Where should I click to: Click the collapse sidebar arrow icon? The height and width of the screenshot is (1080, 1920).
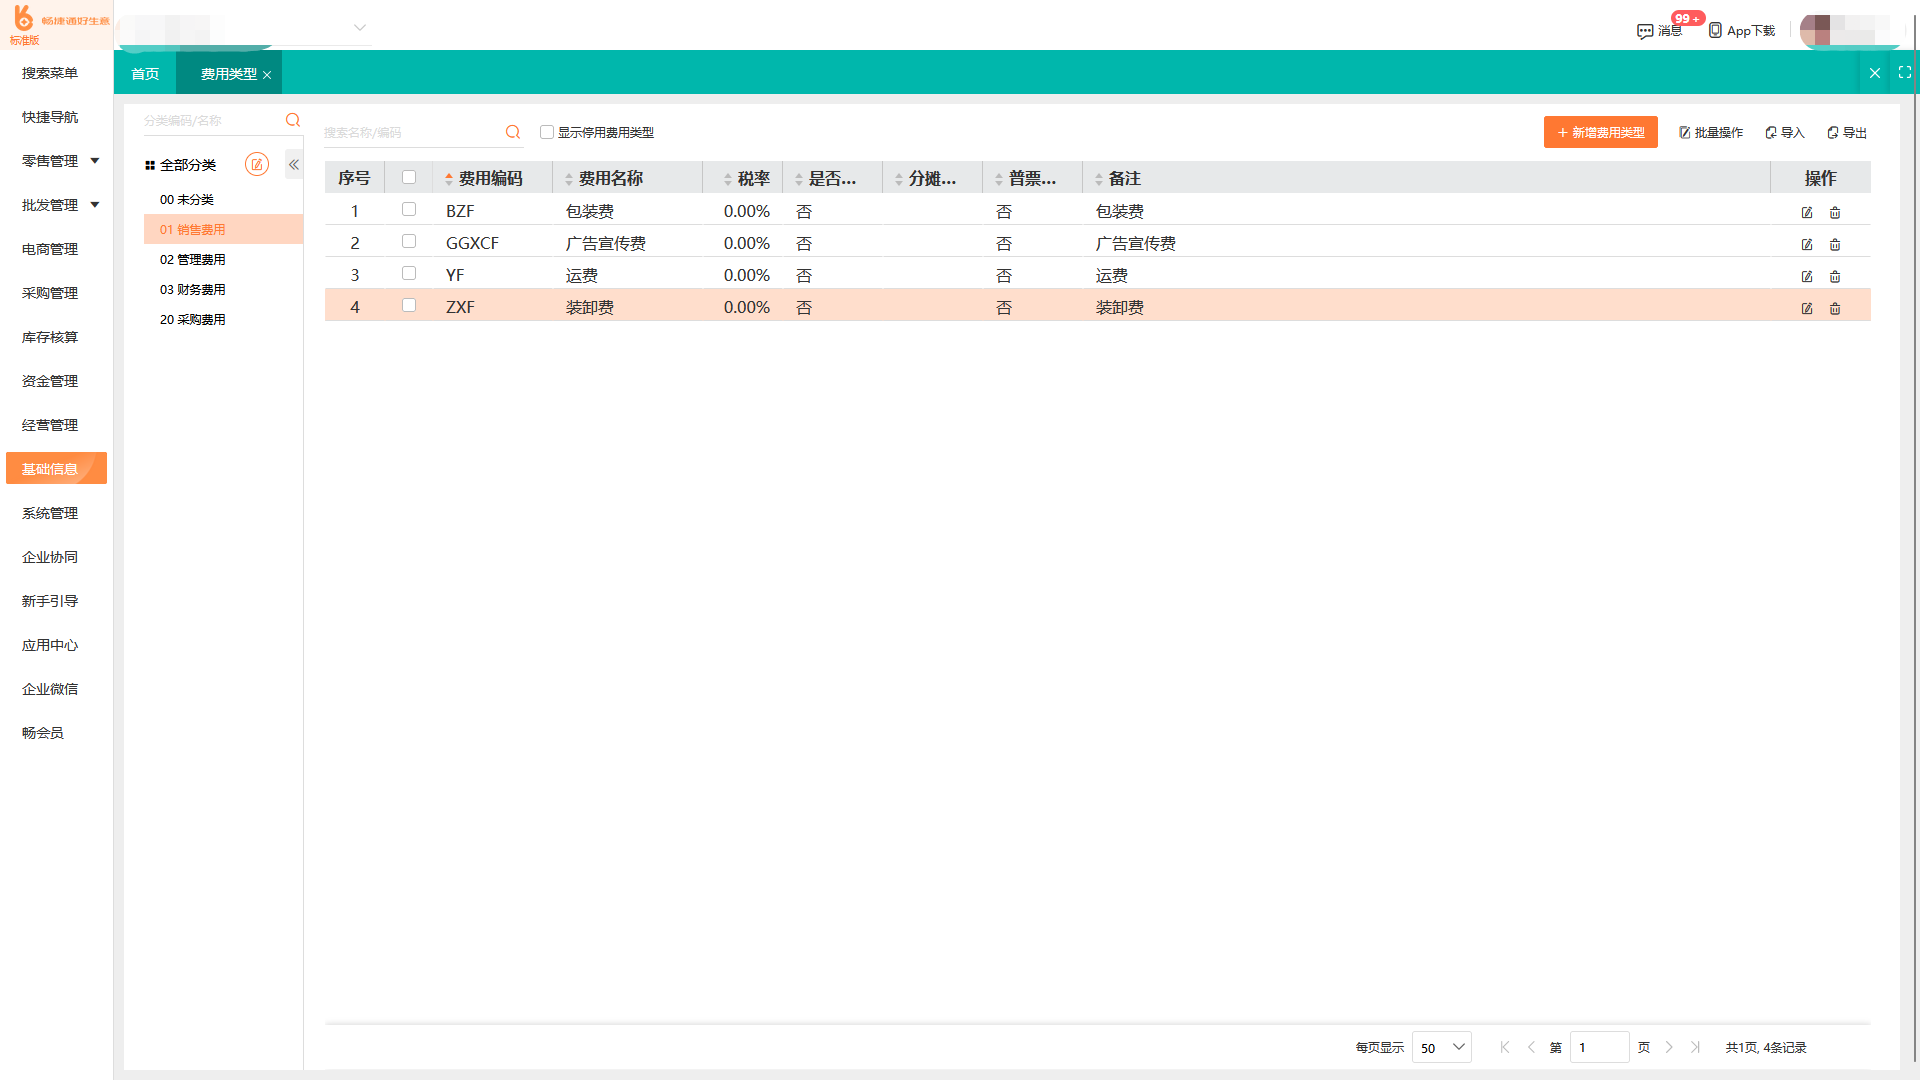(294, 164)
